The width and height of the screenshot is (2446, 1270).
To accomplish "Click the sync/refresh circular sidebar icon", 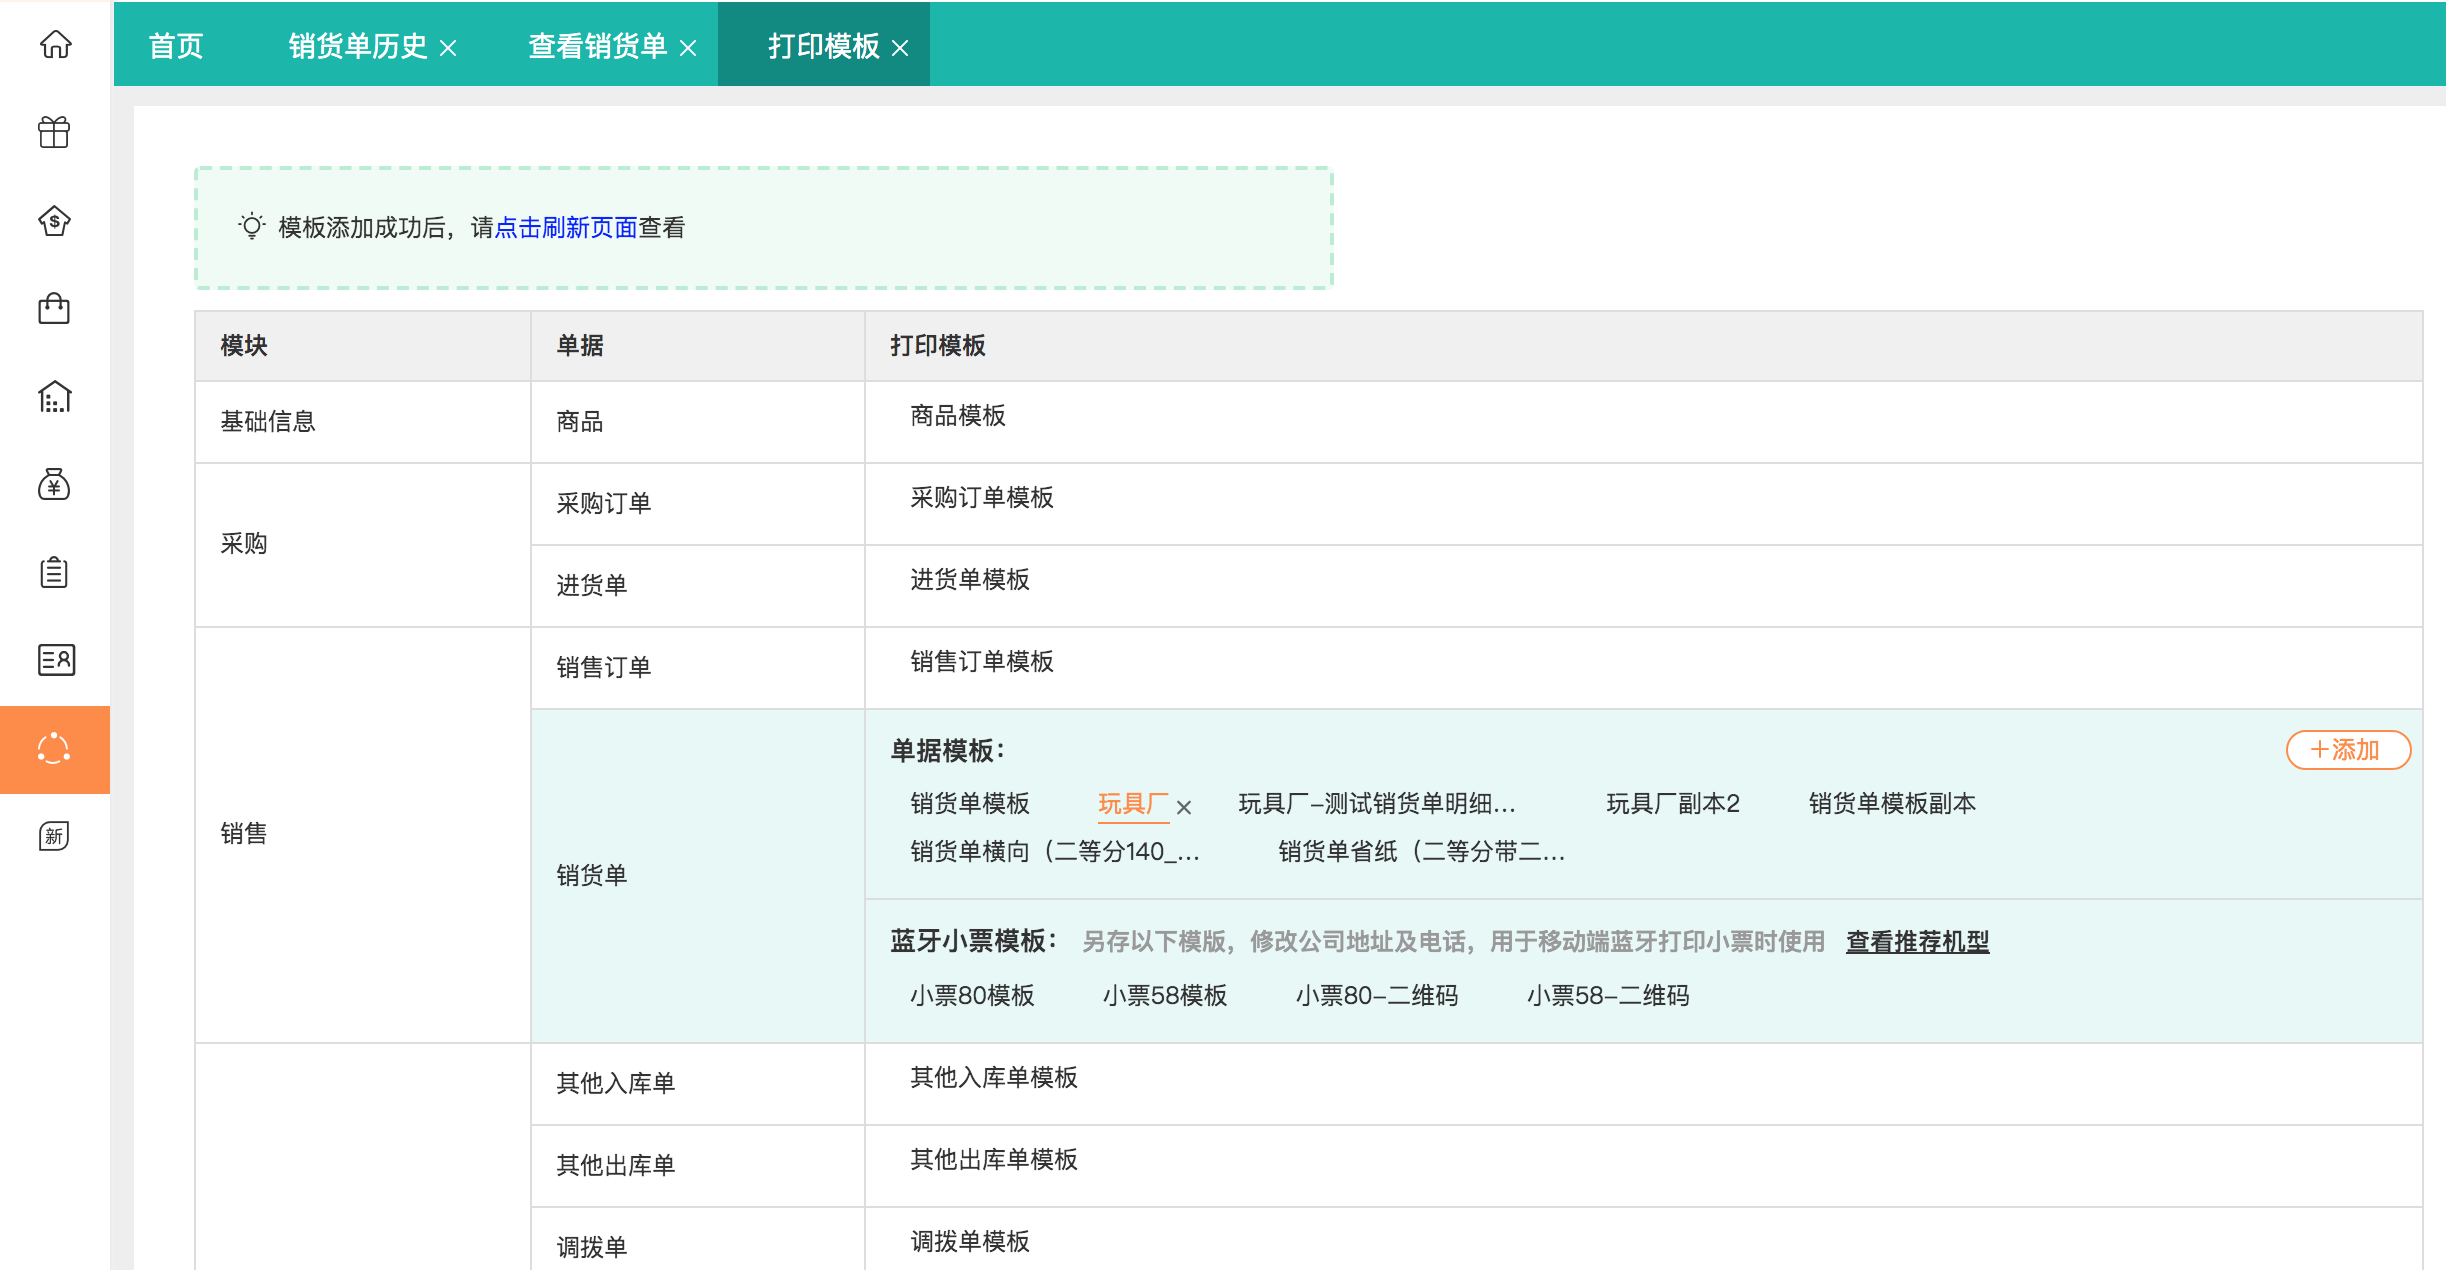I will [x=55, y=749].
